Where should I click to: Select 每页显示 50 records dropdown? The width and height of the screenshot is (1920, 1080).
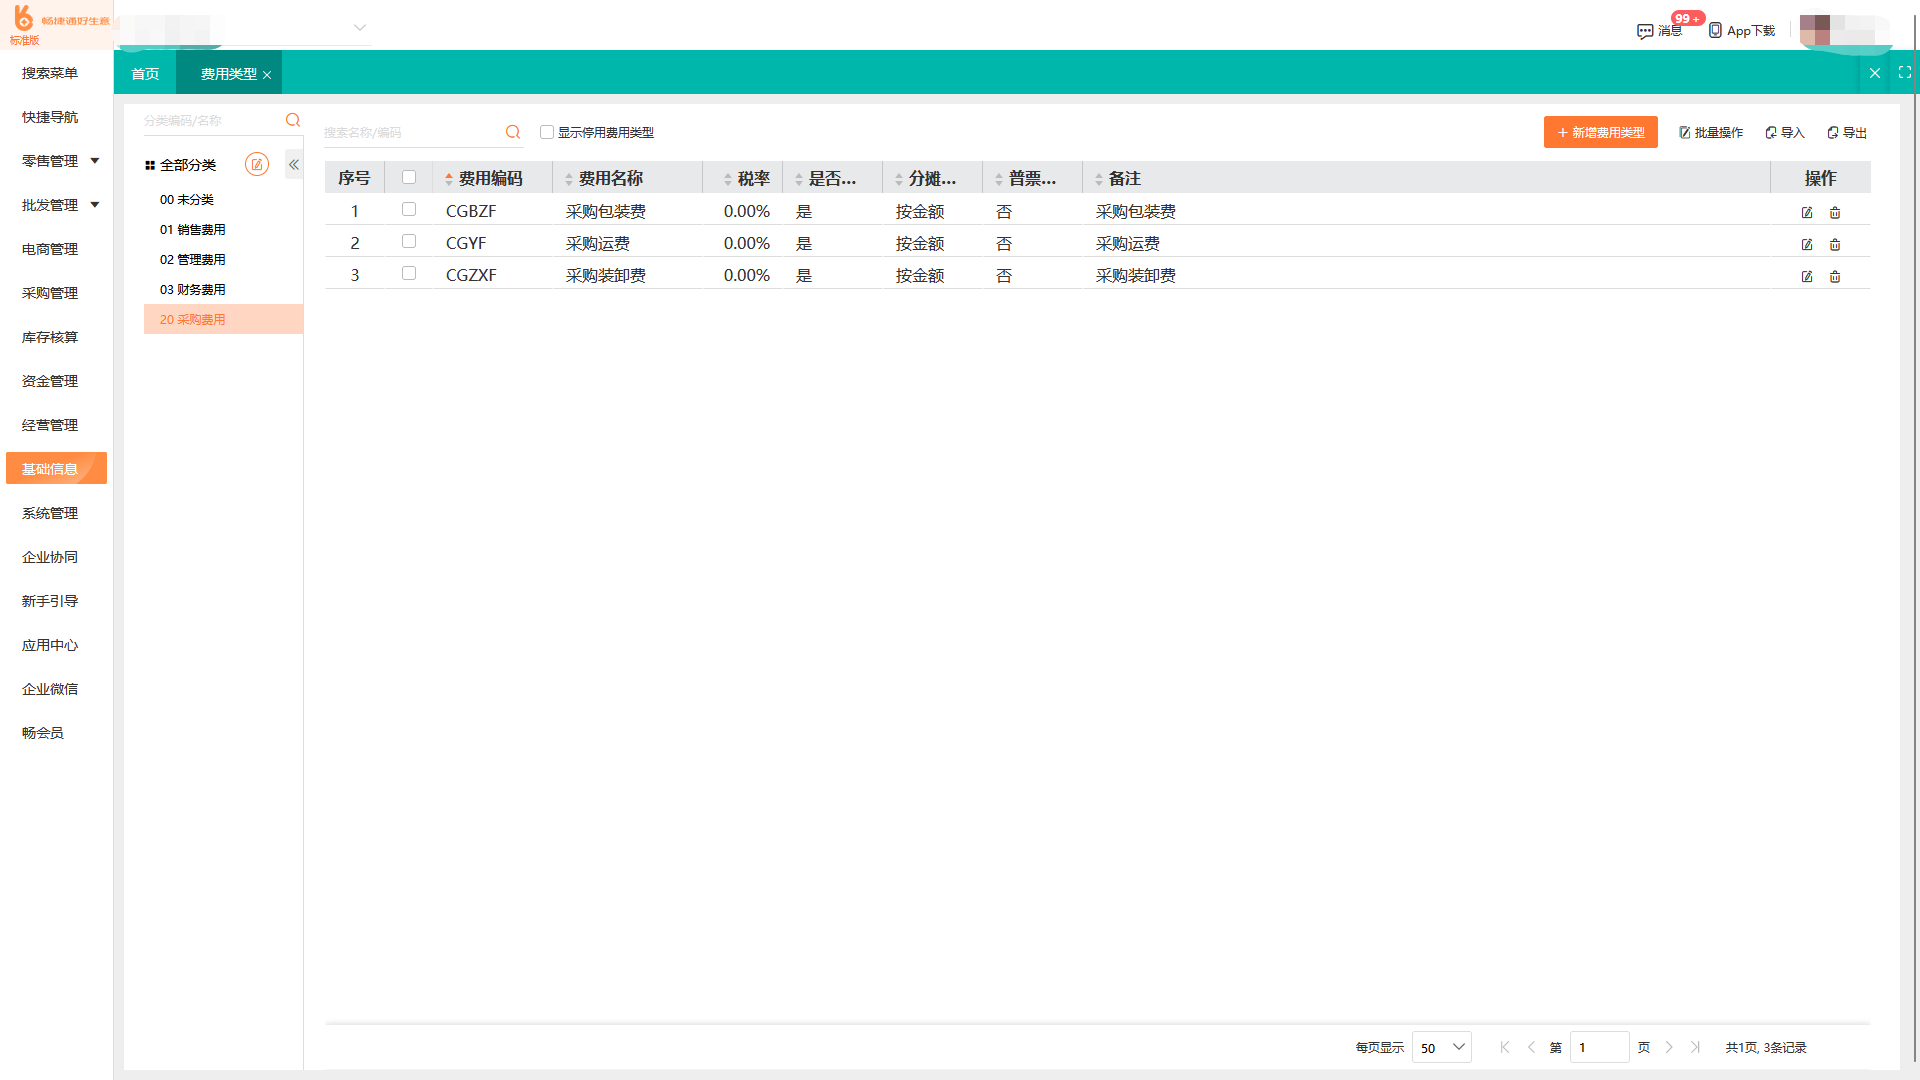pos(1441,1047)
